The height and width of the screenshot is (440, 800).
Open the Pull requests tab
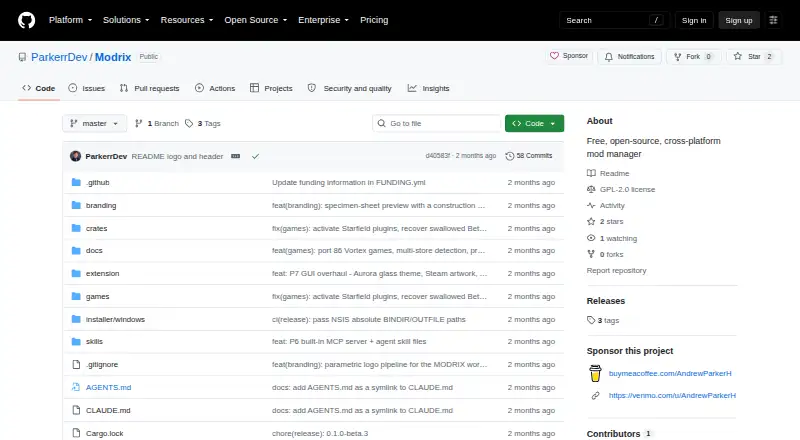[x=149, y=88]
